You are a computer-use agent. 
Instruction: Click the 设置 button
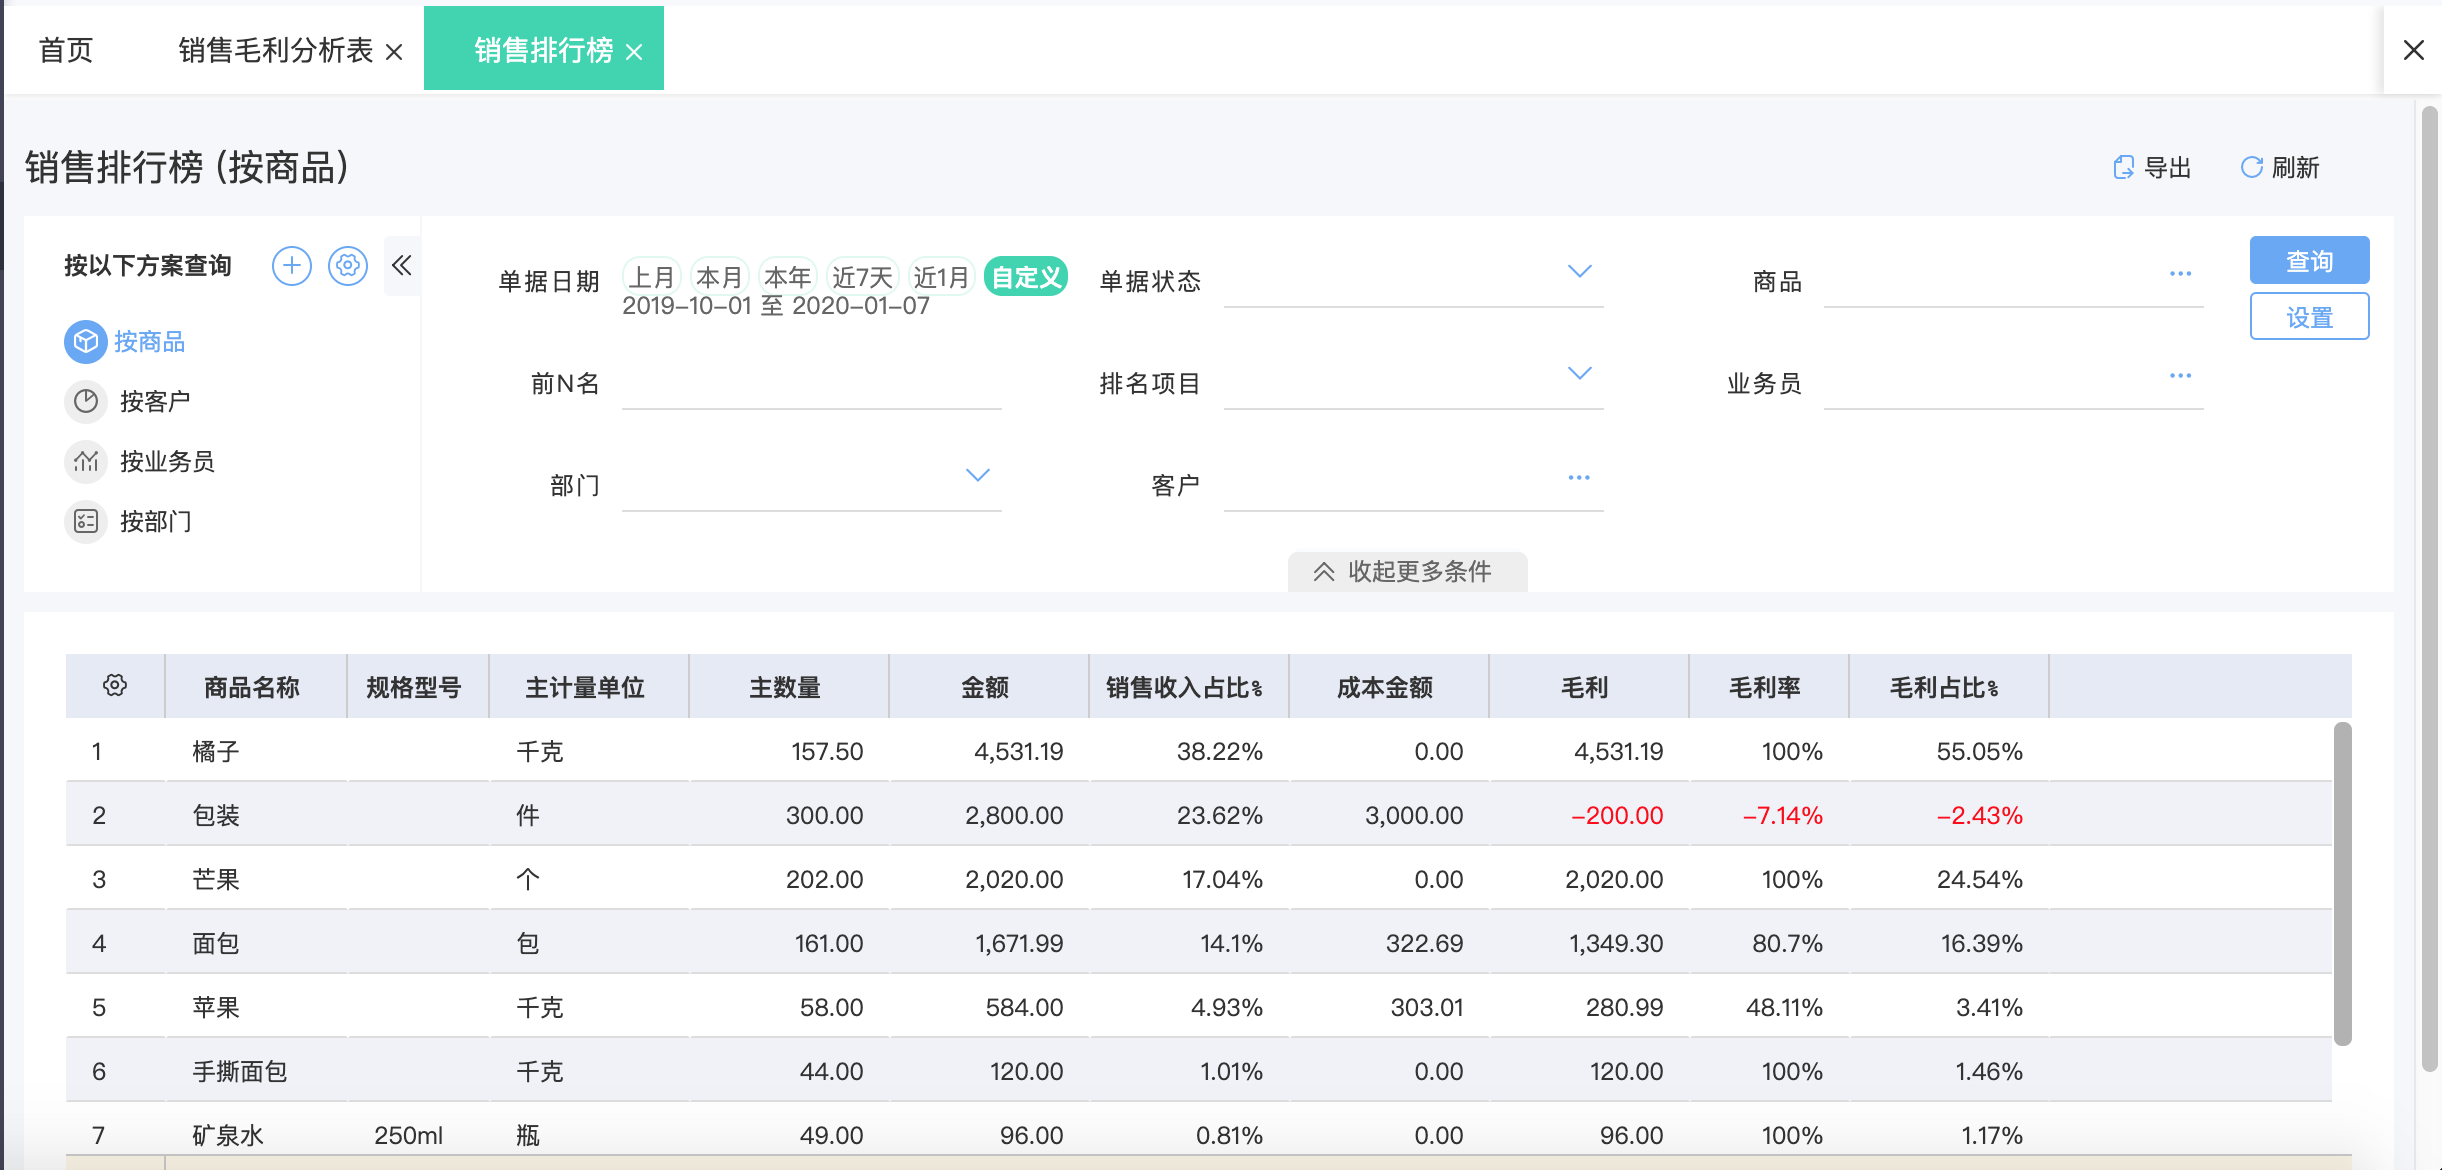coord(2311,318)
